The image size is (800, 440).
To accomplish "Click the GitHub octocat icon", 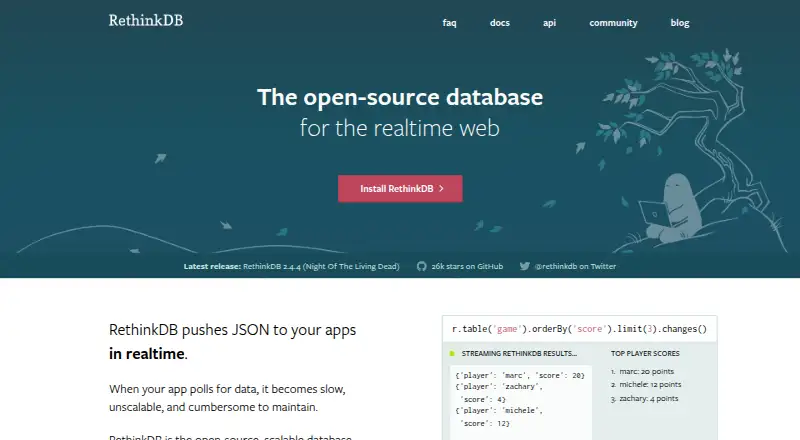I will pyautogui.click(x=421, y=266).
